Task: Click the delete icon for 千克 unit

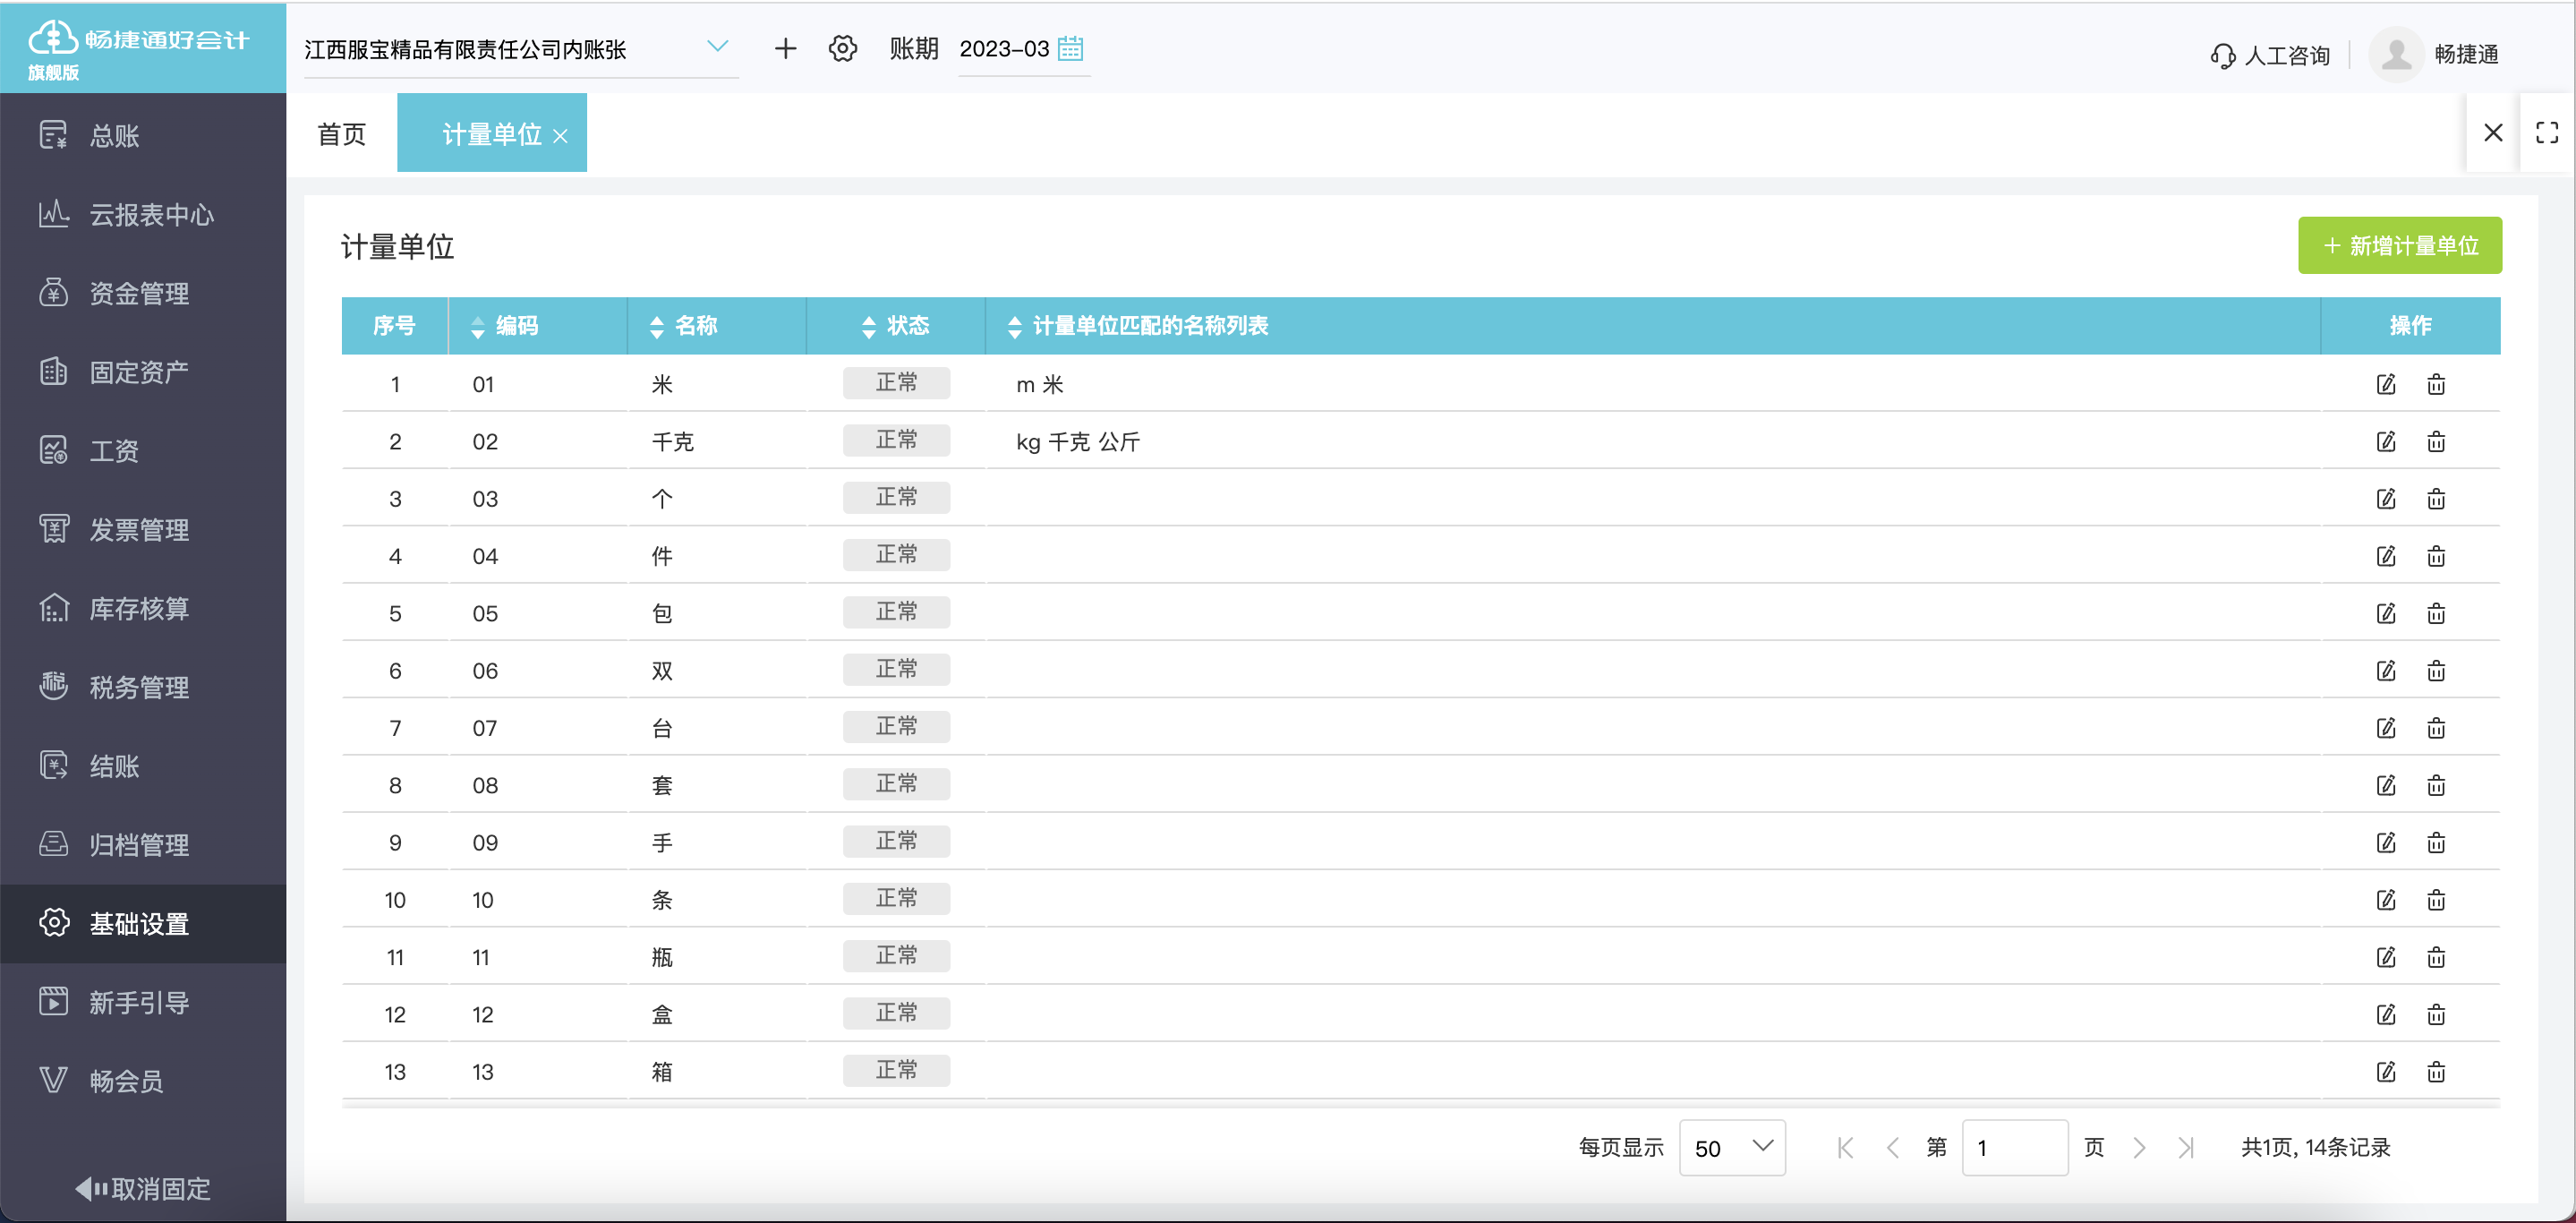Action: pos(2436,440)
